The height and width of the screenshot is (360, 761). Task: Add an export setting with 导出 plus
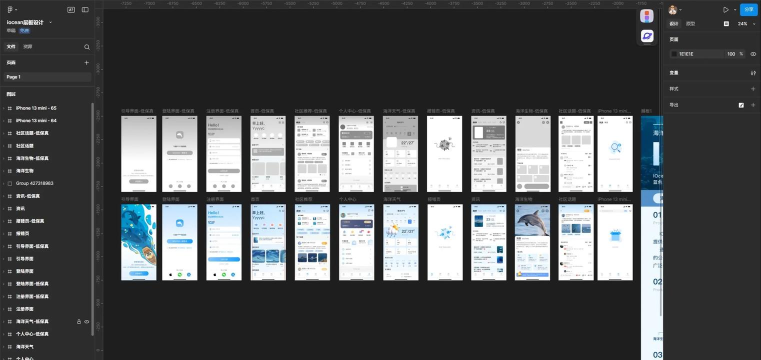click(x=753, y=105)
